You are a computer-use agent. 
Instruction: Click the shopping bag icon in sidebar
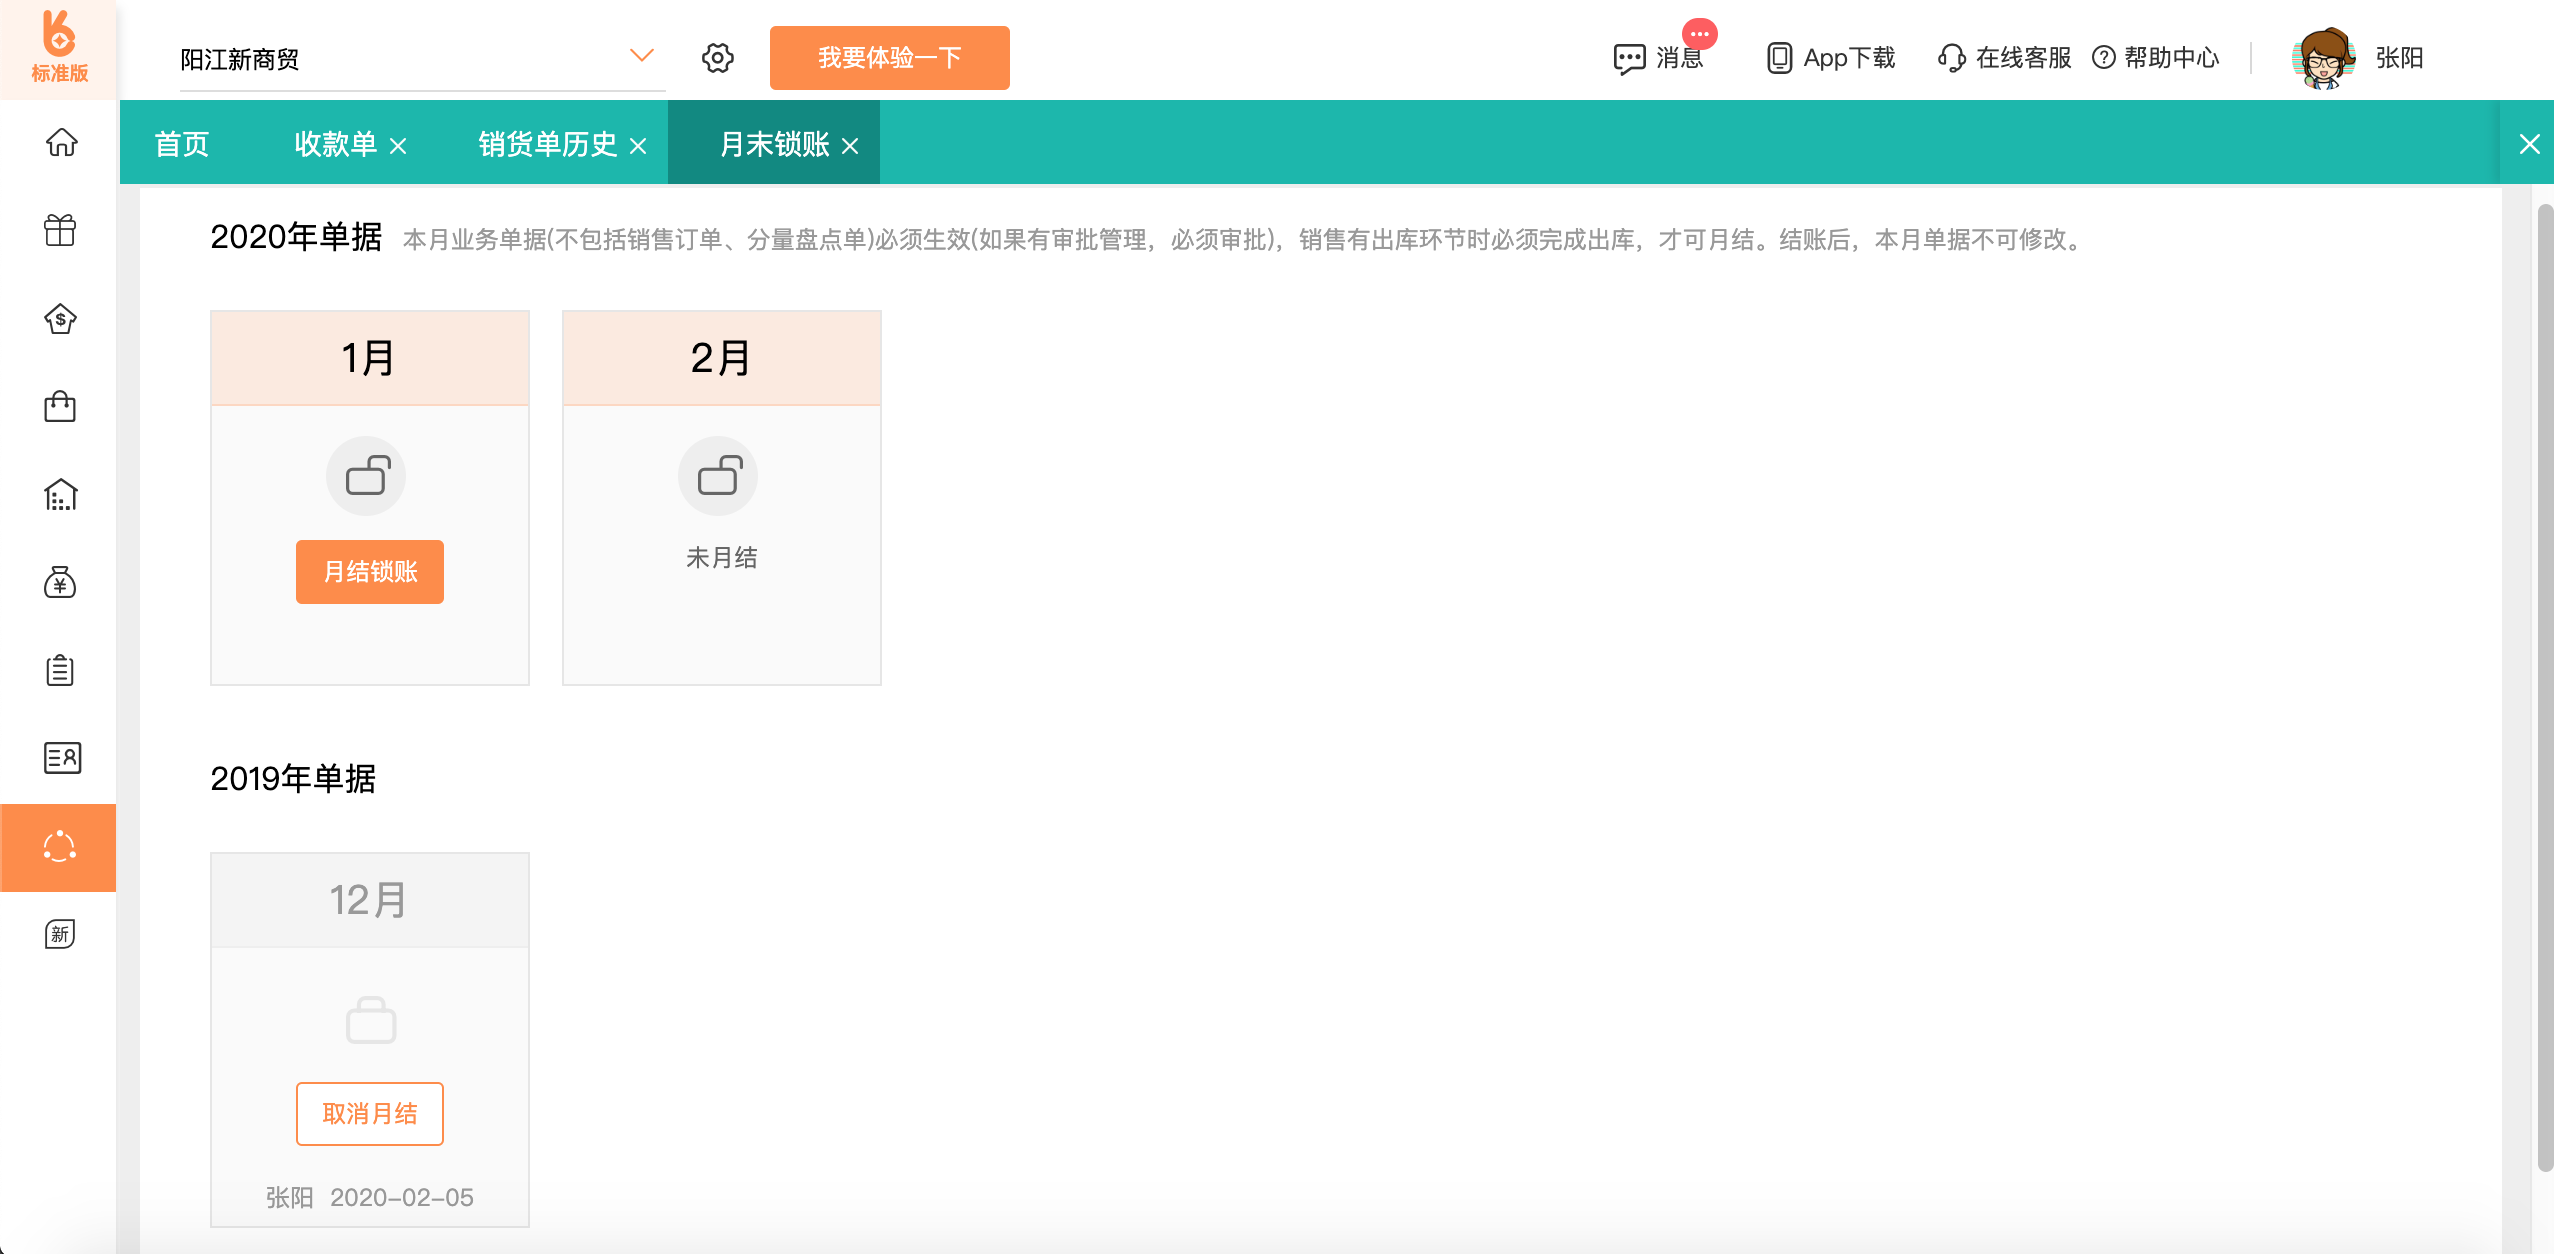60,404
